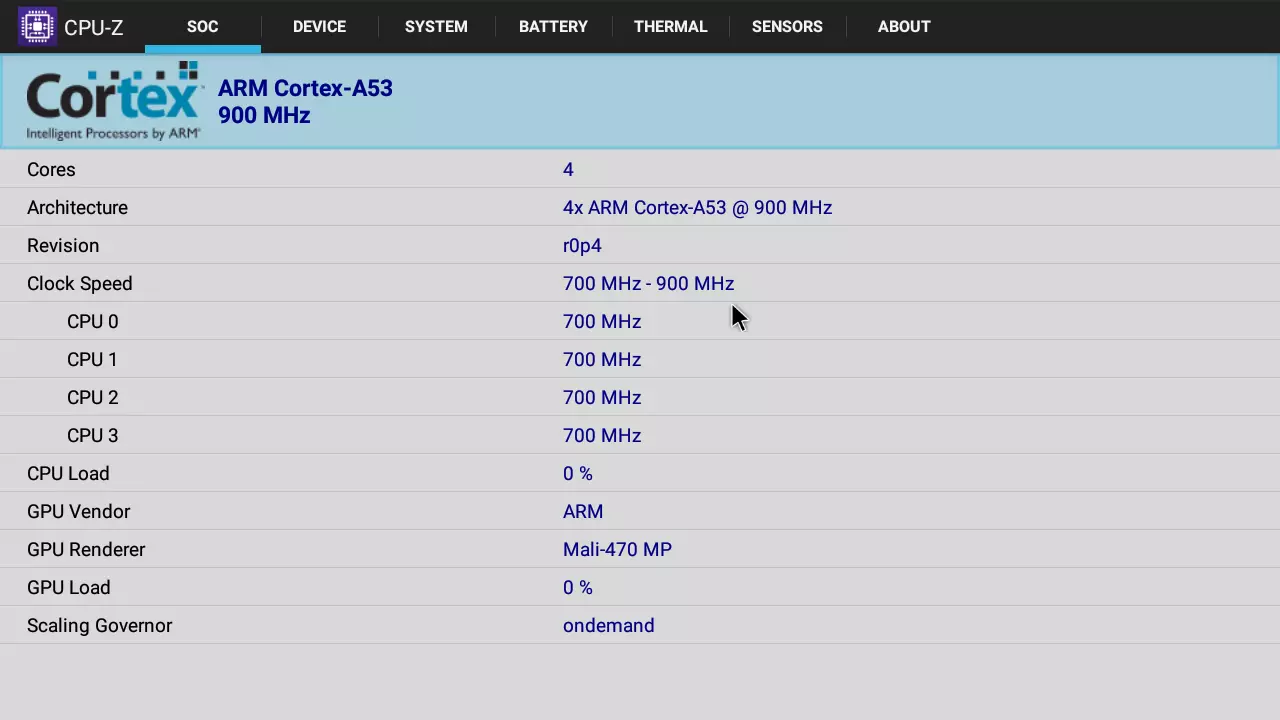Click the Cortex ARM processor logo

click(x=113, y=101)
